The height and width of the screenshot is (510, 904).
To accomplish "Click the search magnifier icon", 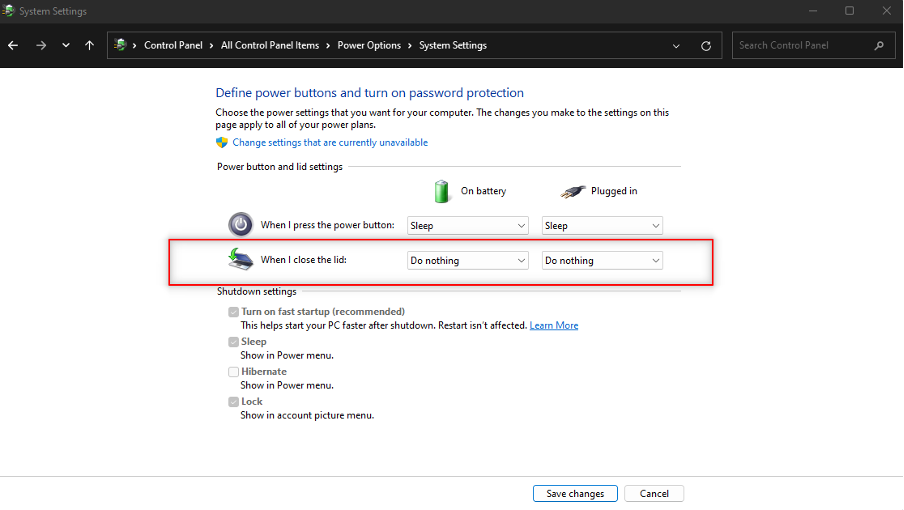I will coord(879,46).
